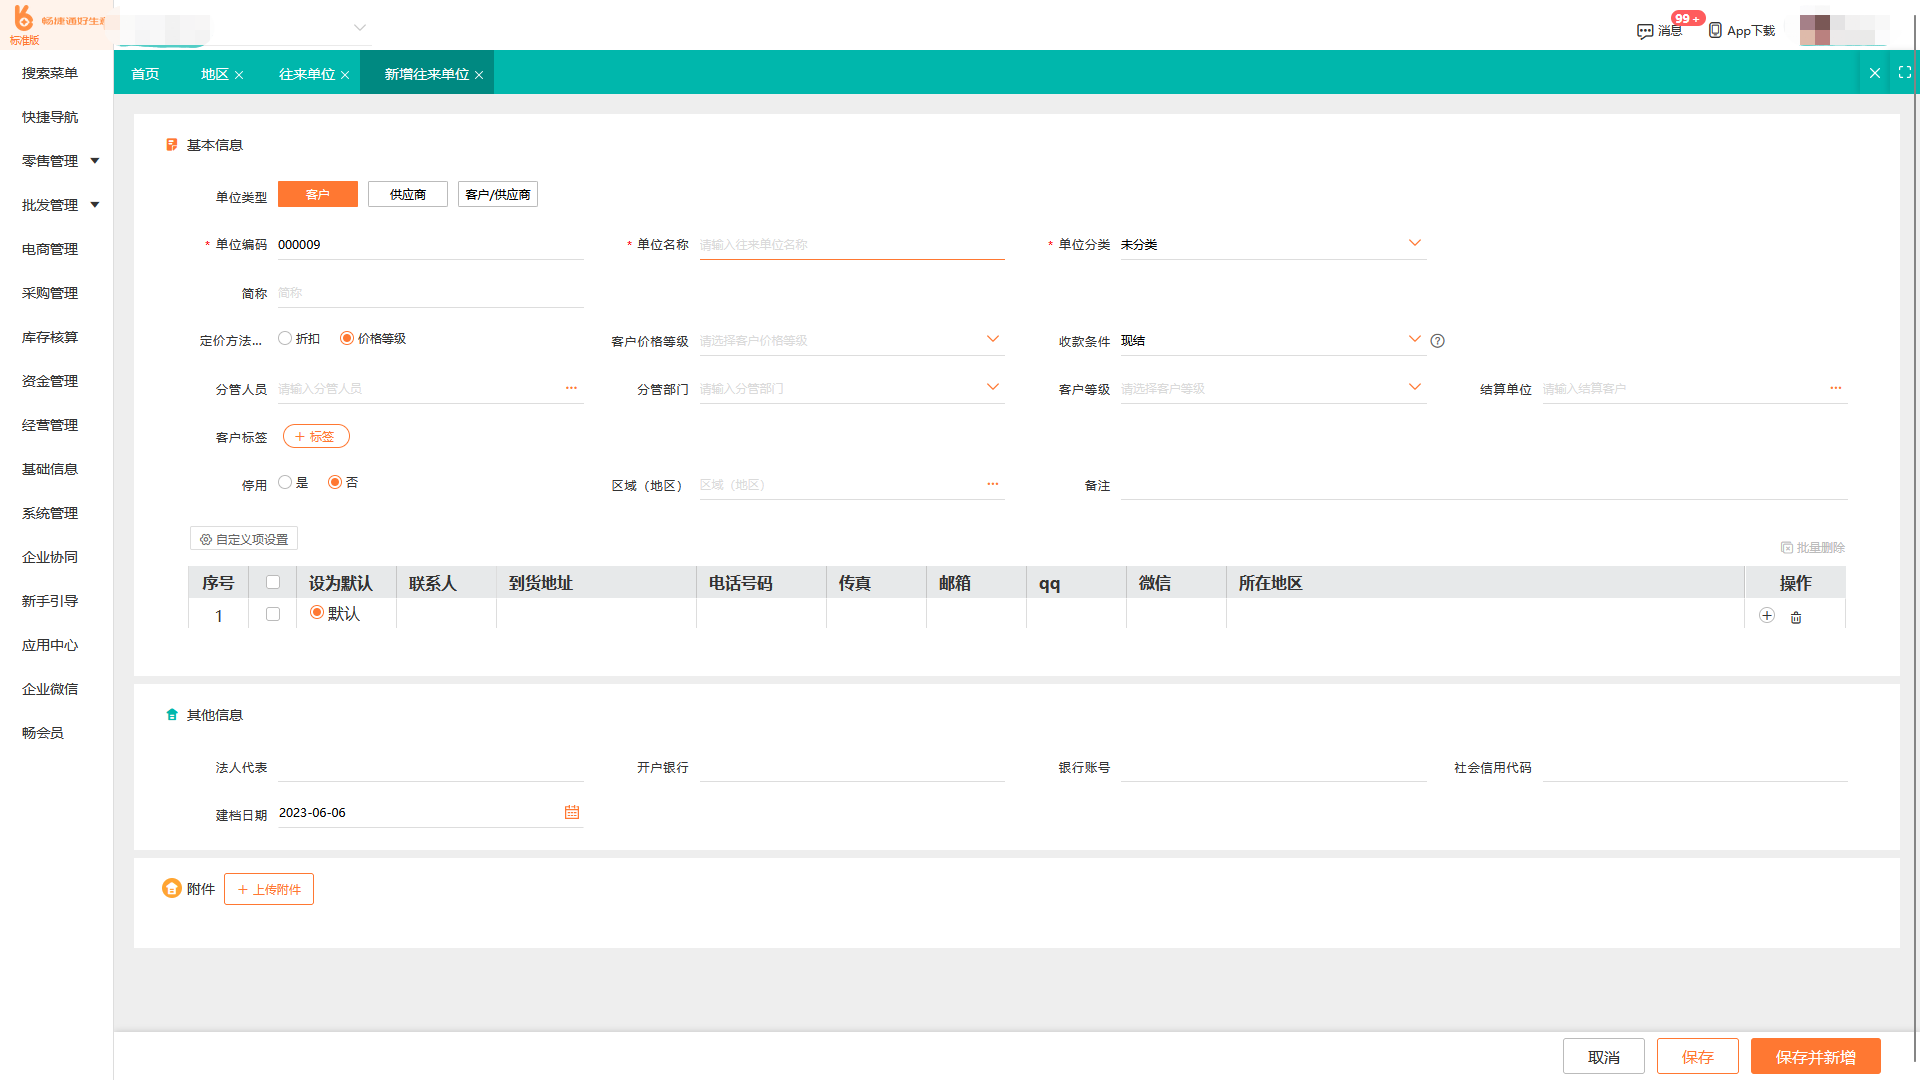Click the delete row icon in table

pyautogui.click(x=1796, y=617)
